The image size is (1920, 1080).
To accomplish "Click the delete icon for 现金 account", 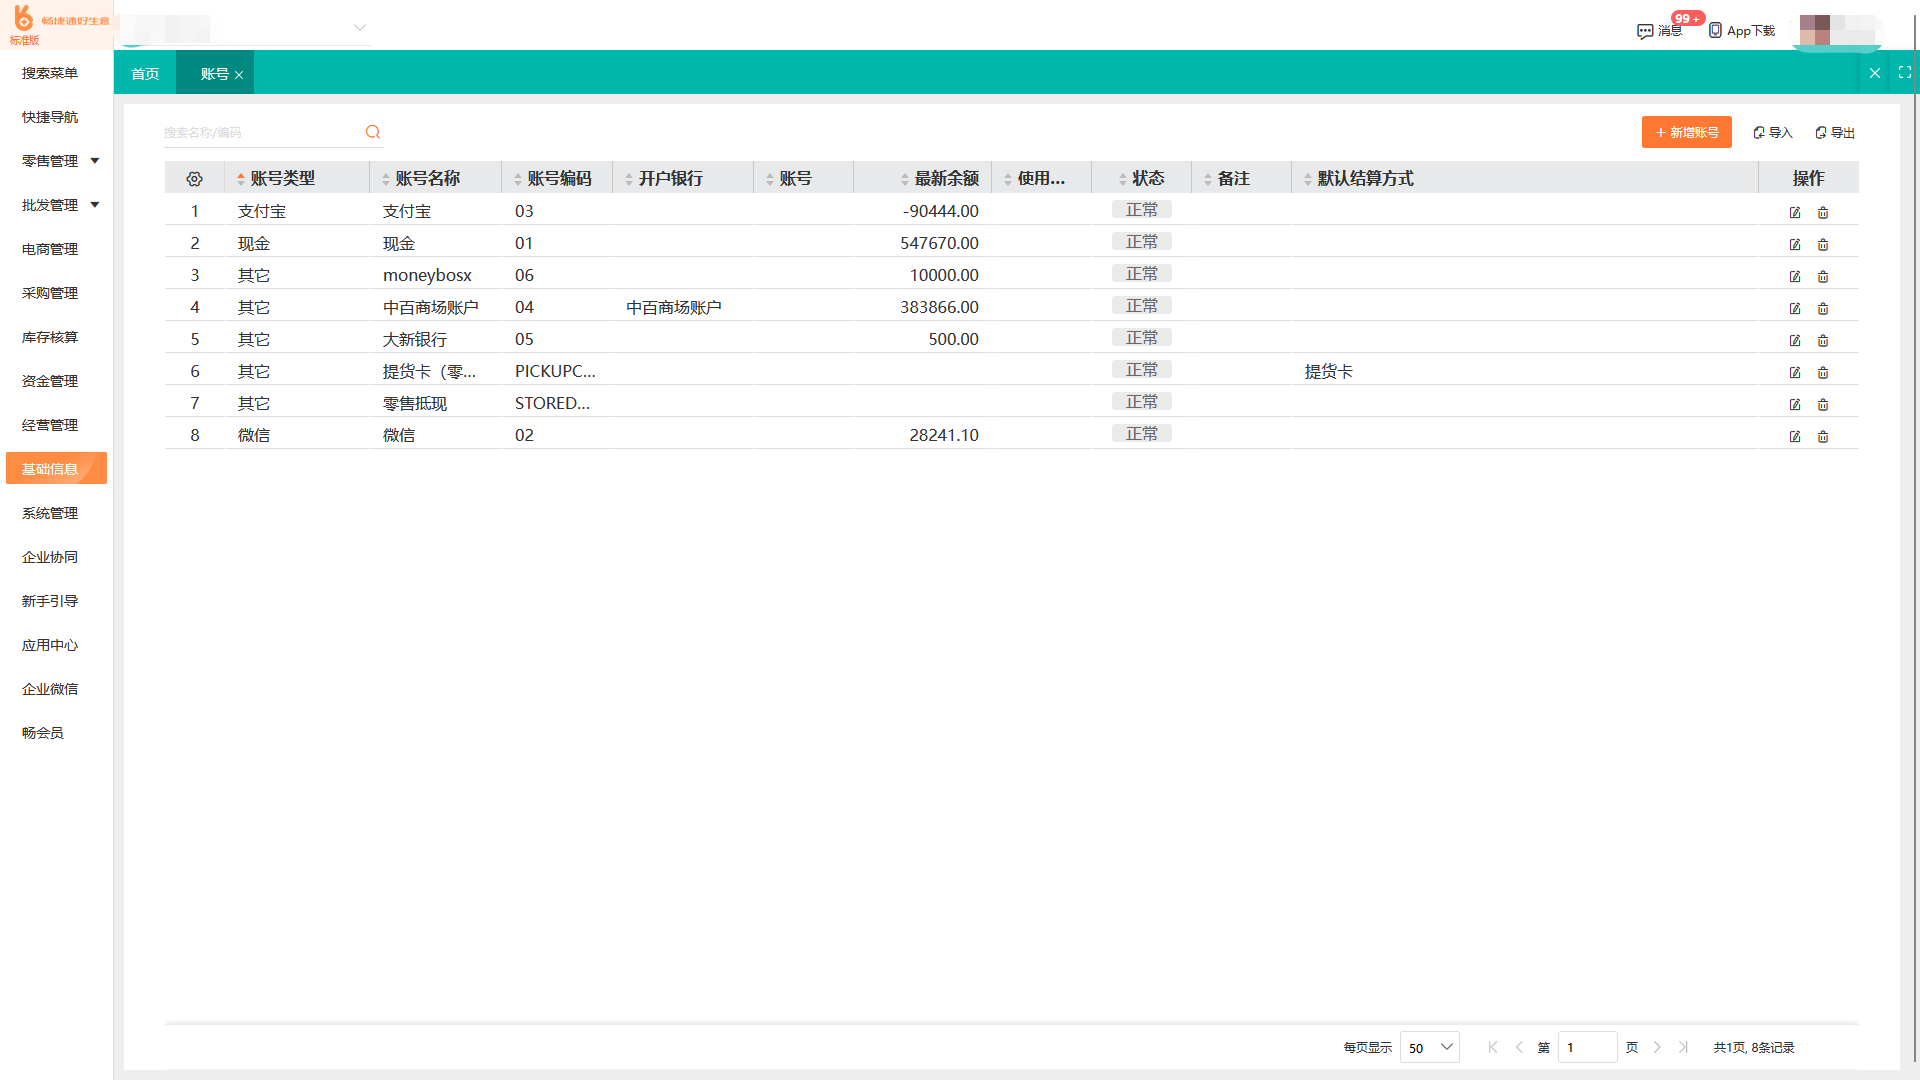I will [1824, 243].
